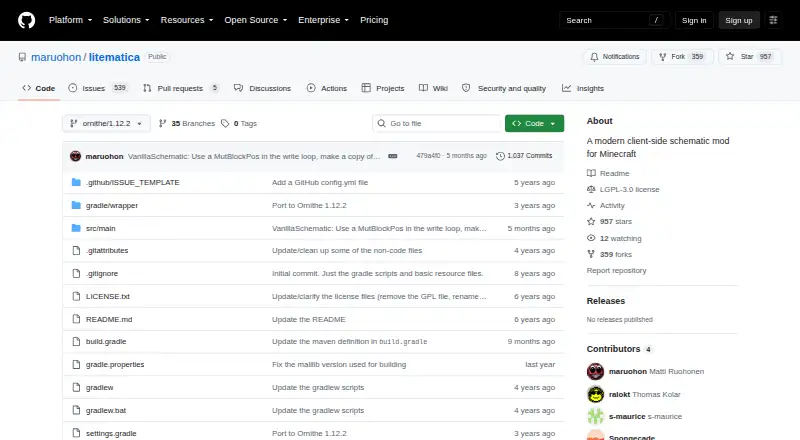
Task: Open contributor ralokt Thomas Kolar's avatar
Action: coord(595,395)
